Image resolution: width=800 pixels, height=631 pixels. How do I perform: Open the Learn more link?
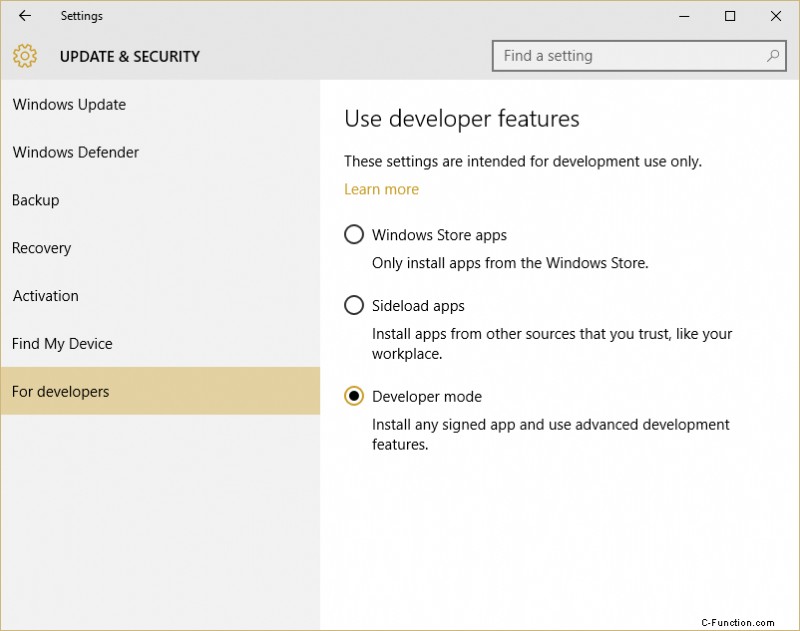381,189
